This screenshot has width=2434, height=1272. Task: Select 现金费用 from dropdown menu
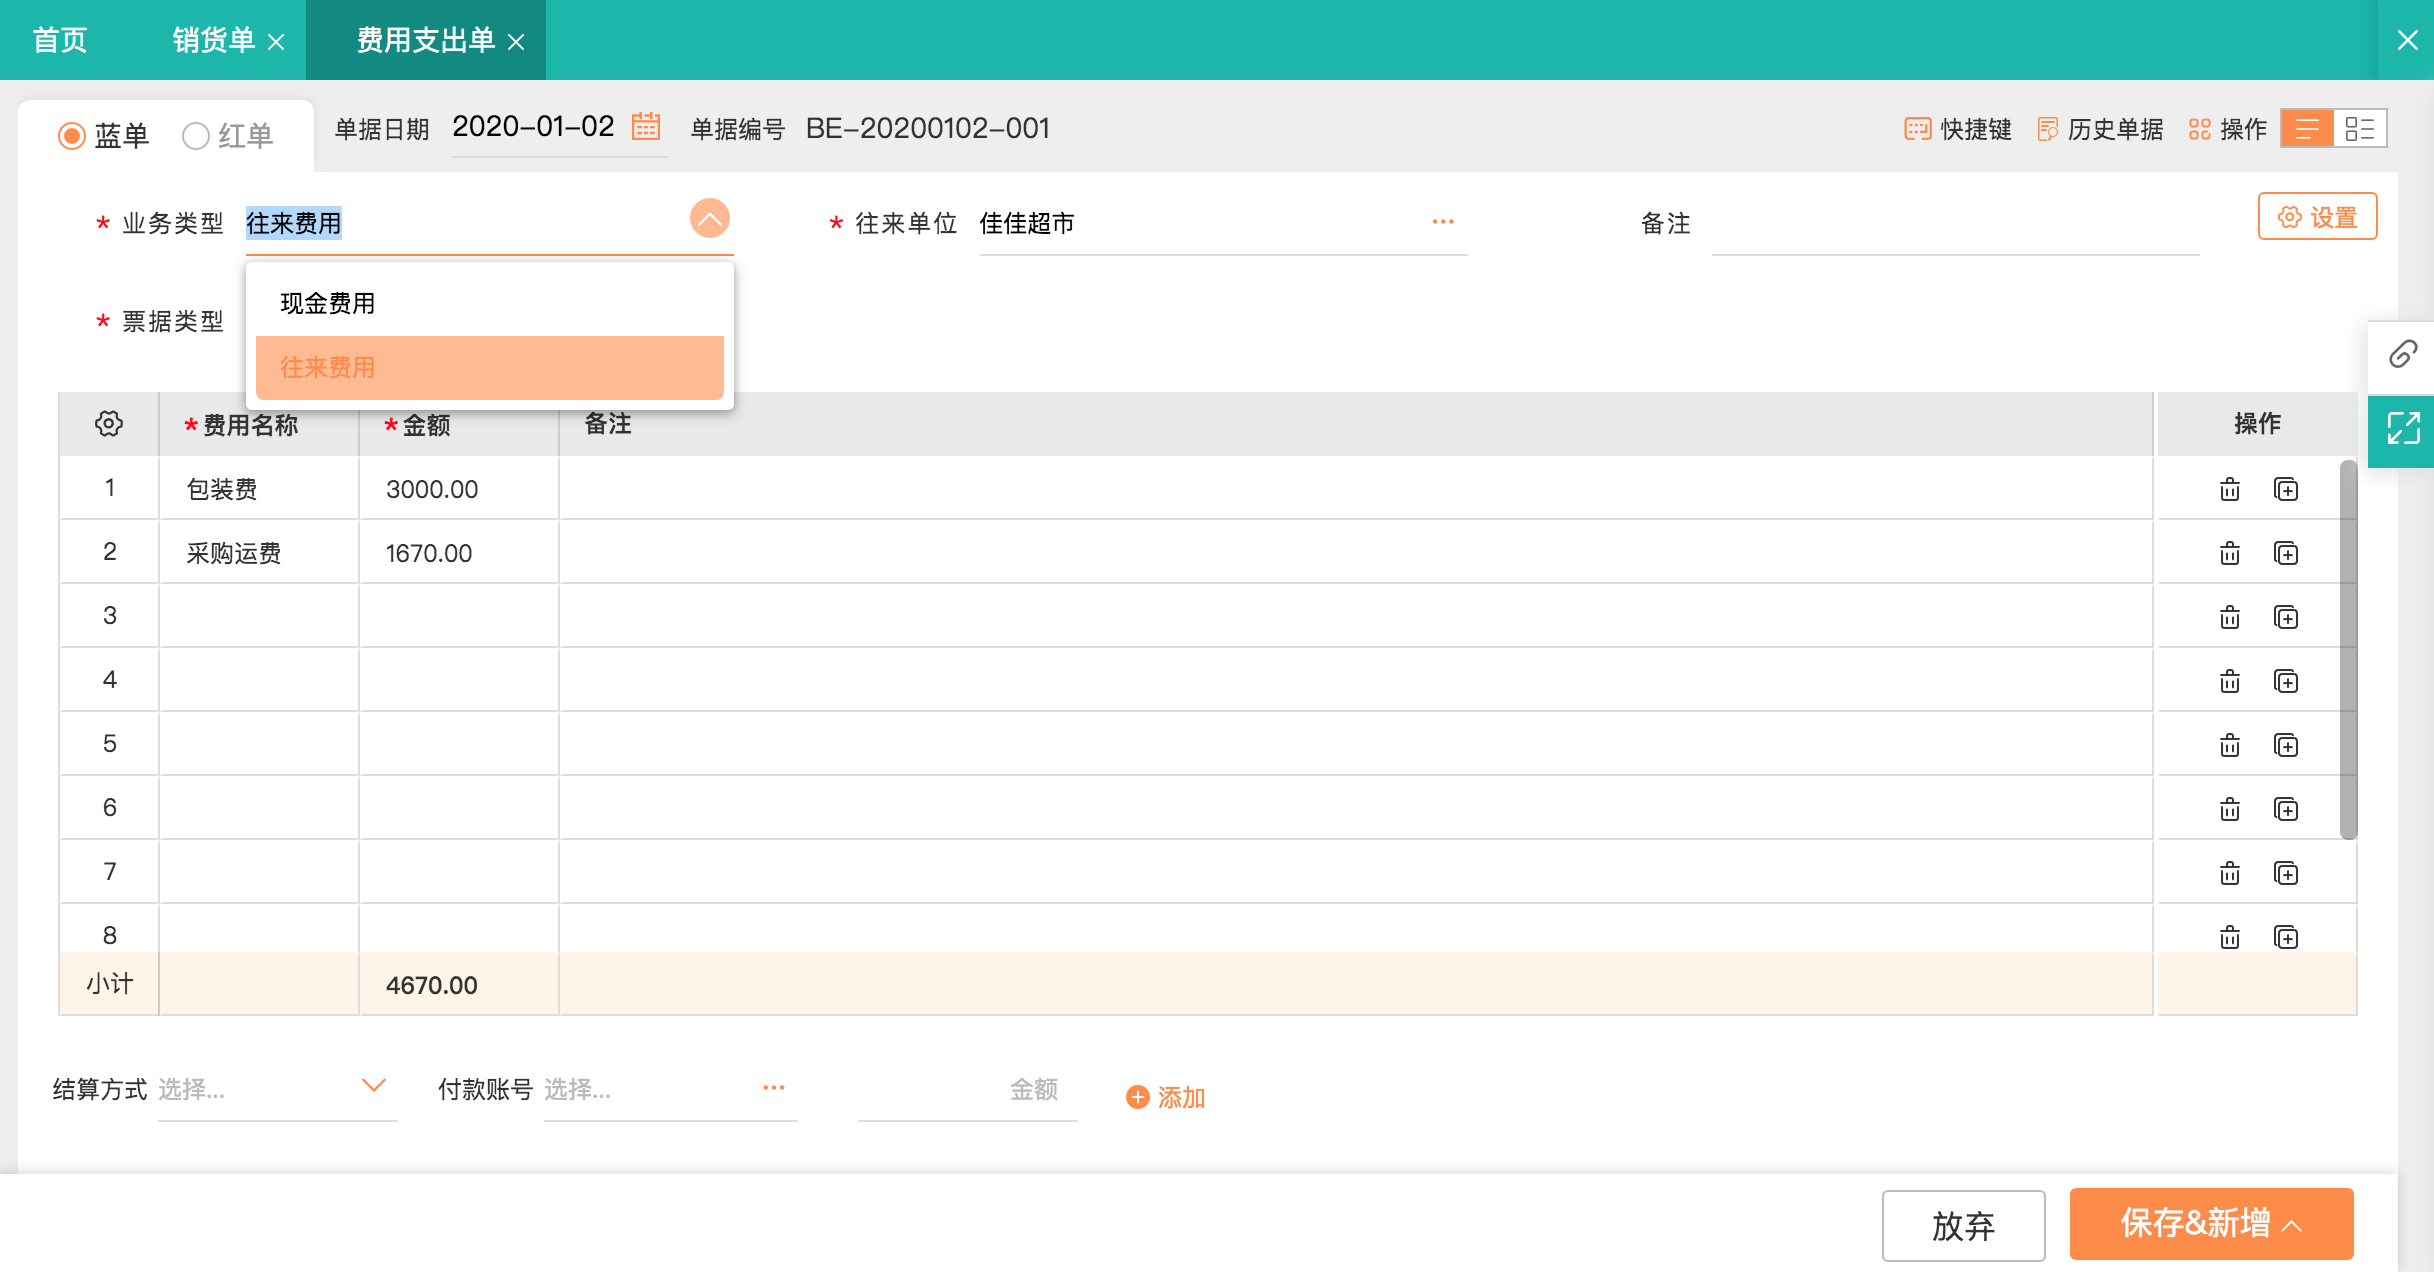point(328,301)
